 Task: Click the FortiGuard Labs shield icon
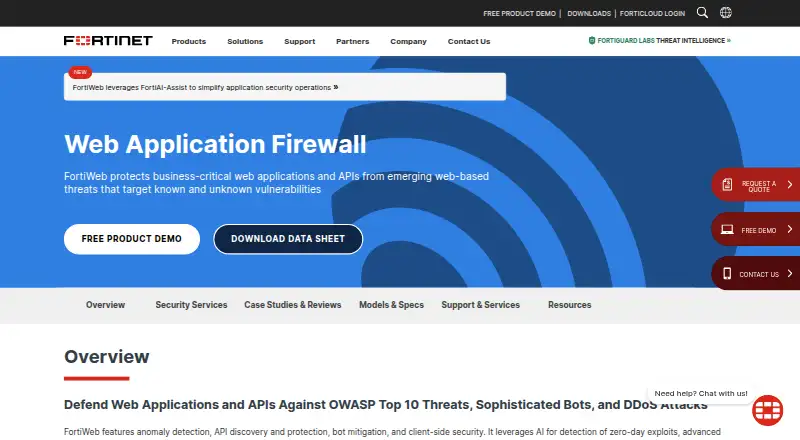pos(592,40)
